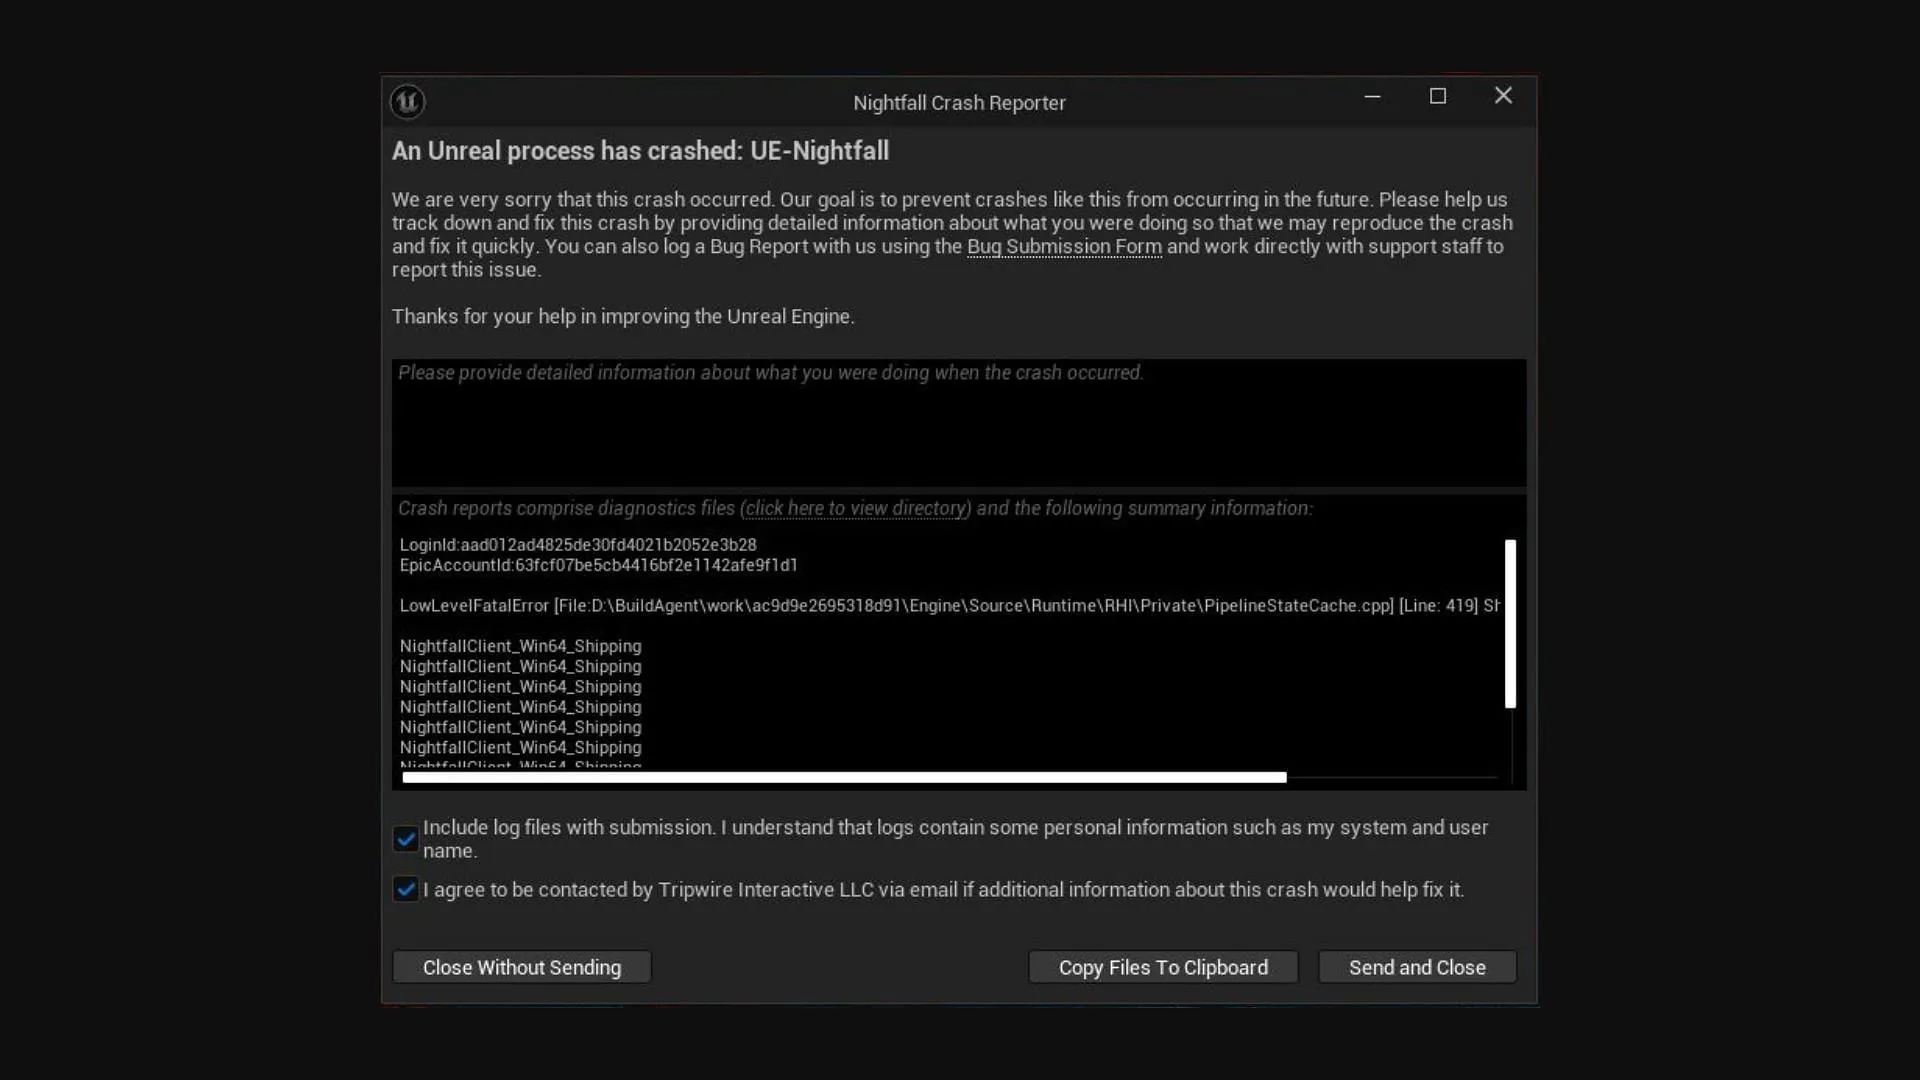Click the horizontal scrollbar of crash summary
The image size is (1920, 1080).
(844, 777)
